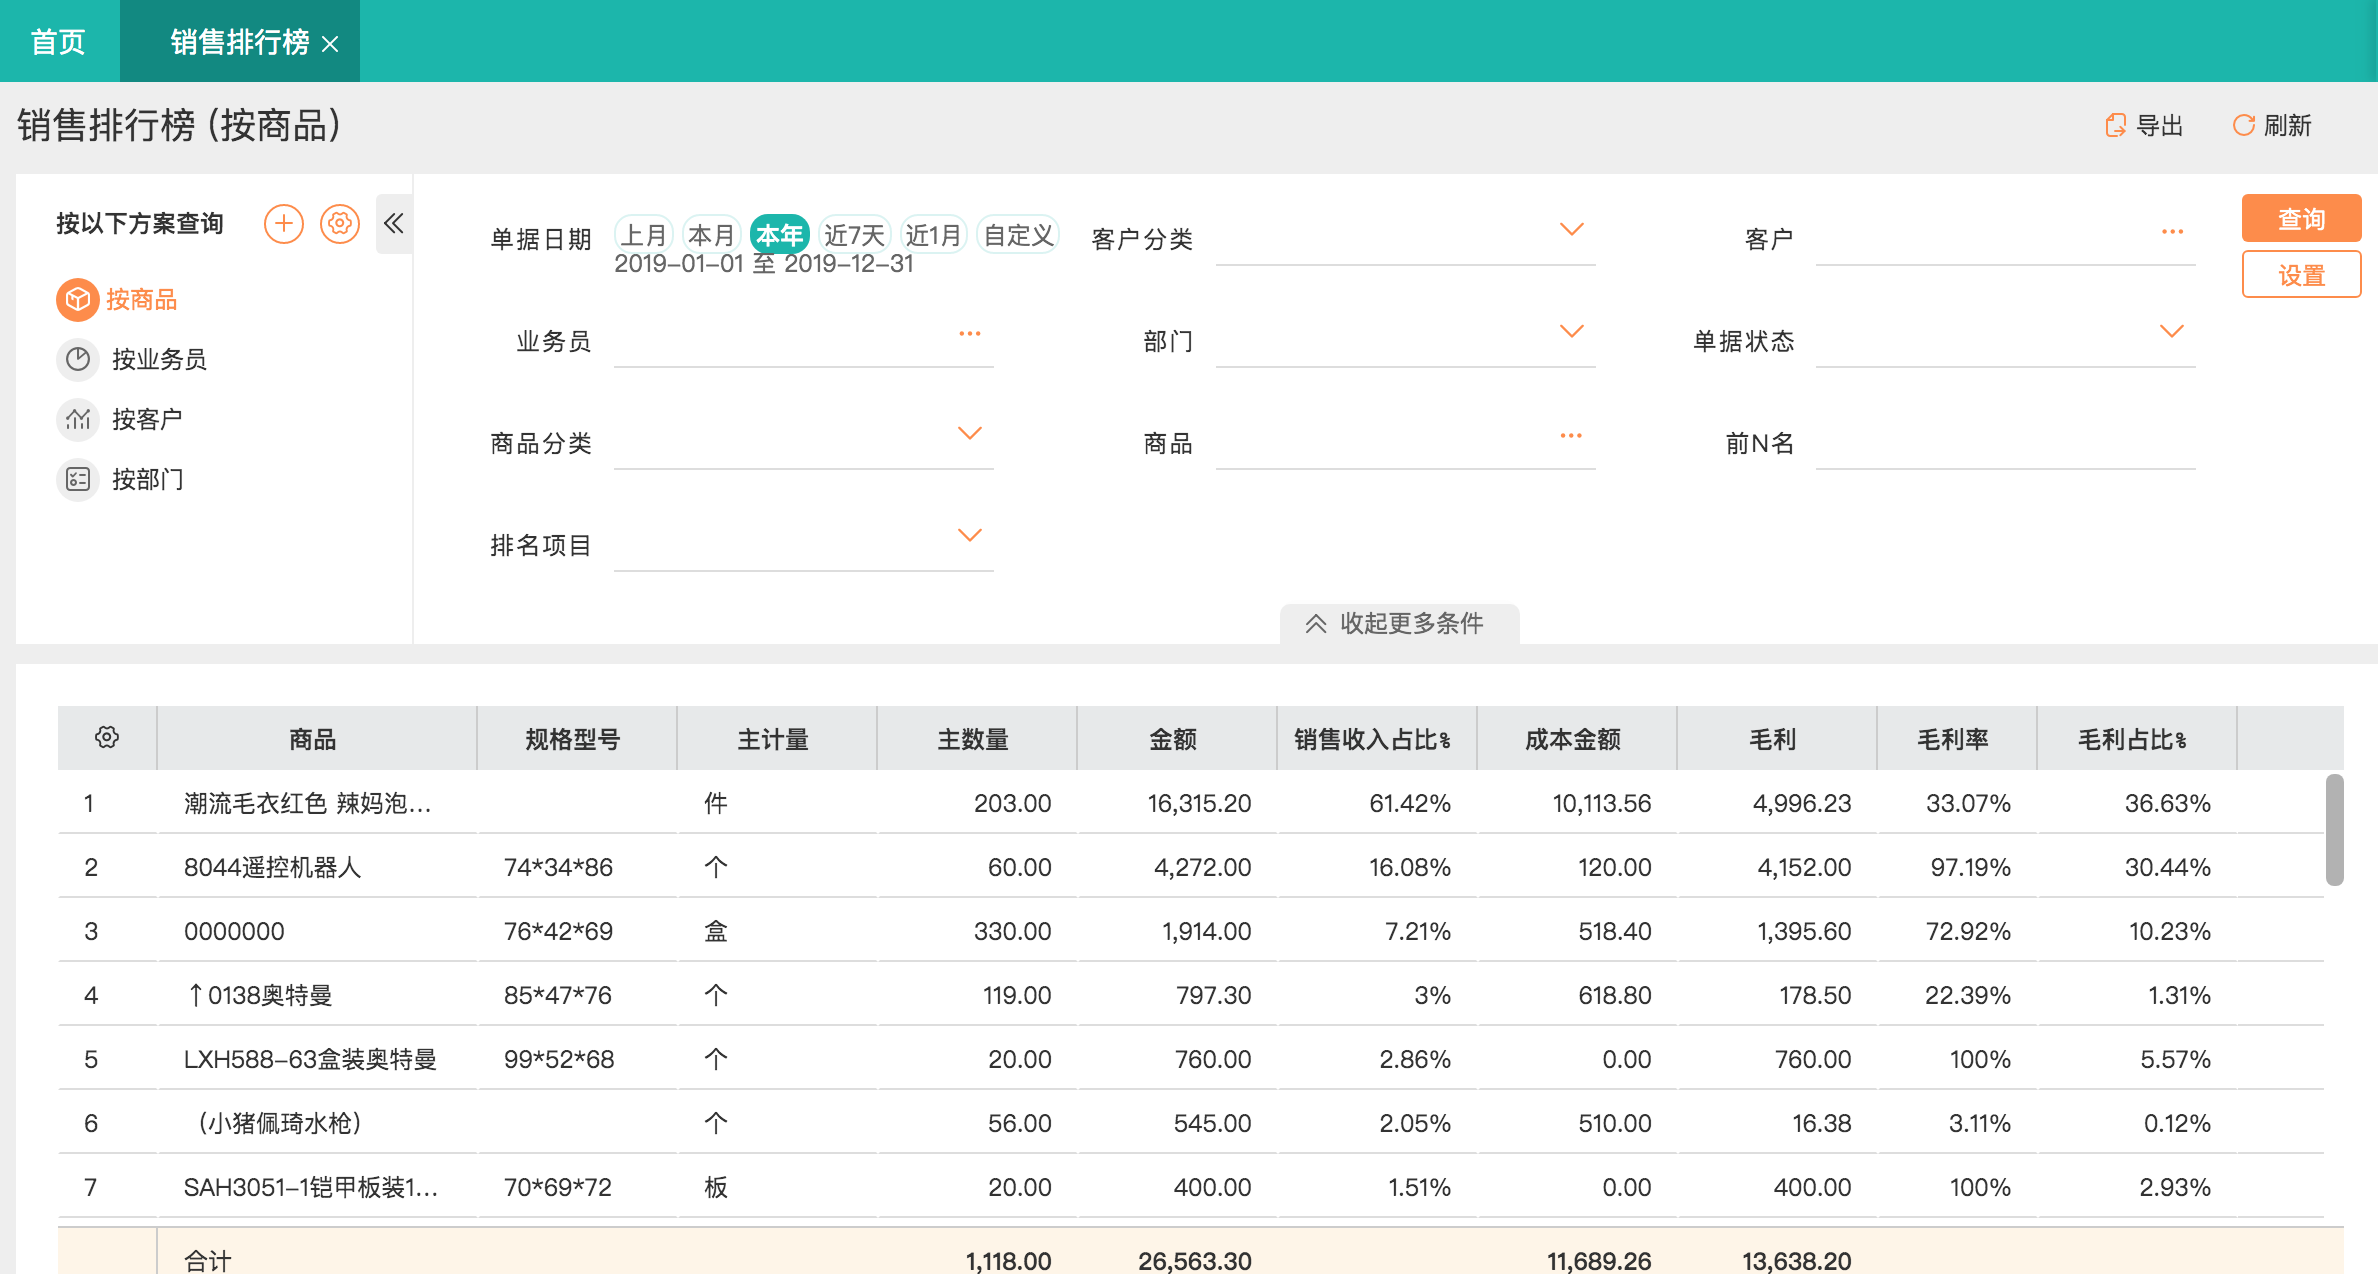This screenshot has width=2378, height=1274.
Task: Click the add scheme plus icon
Action: pos(283,222)
